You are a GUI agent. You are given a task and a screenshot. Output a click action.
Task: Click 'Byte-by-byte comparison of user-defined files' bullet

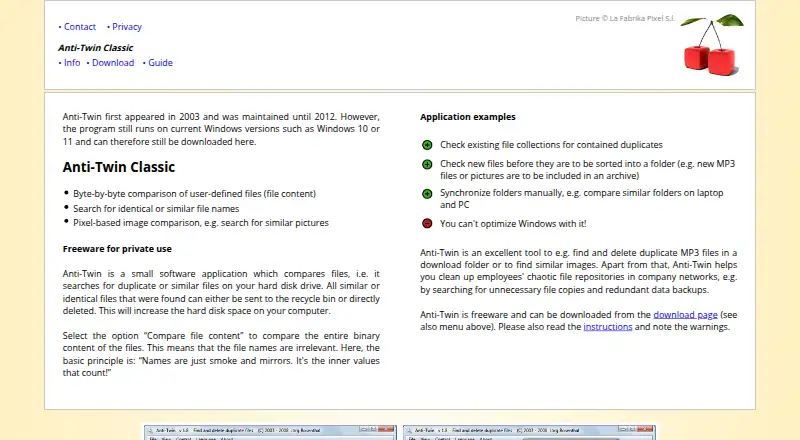[x=194, y=193]
